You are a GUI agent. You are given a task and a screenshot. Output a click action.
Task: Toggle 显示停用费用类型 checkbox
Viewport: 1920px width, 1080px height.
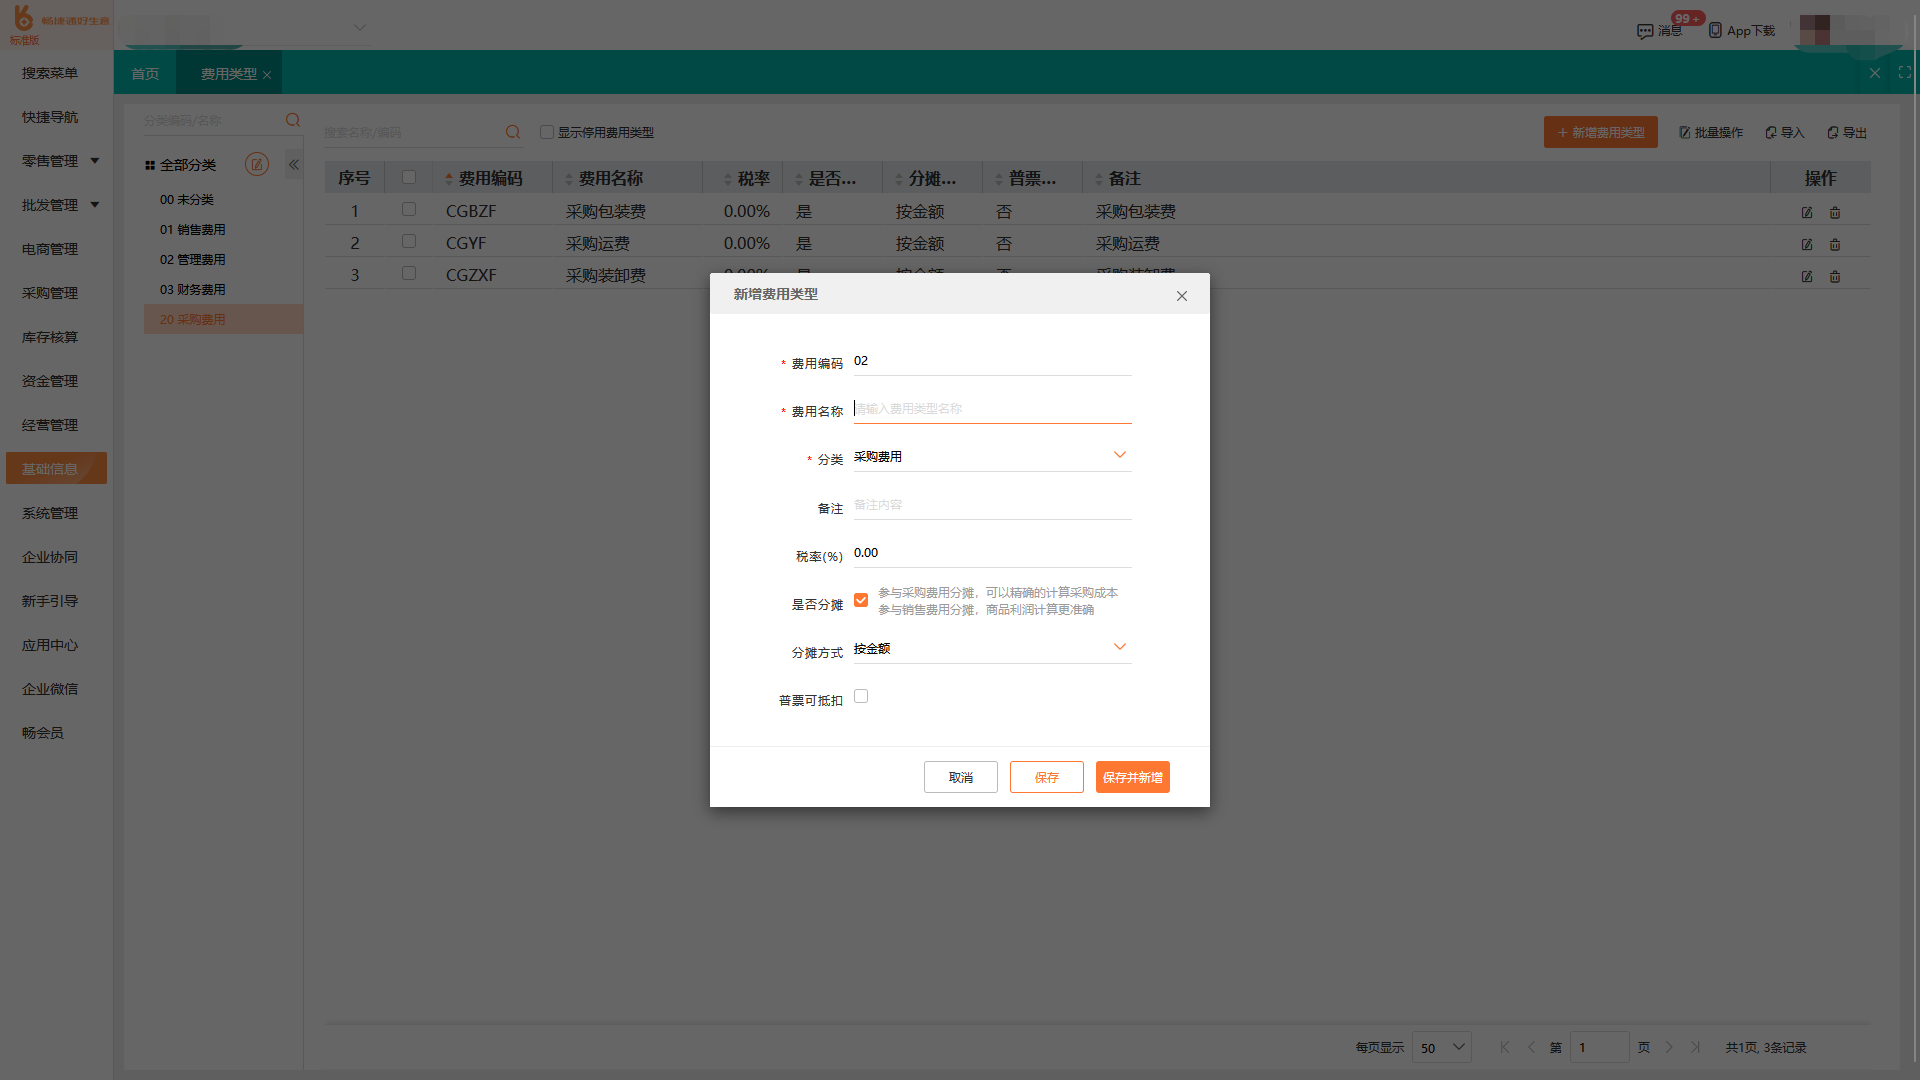[546, 132]
